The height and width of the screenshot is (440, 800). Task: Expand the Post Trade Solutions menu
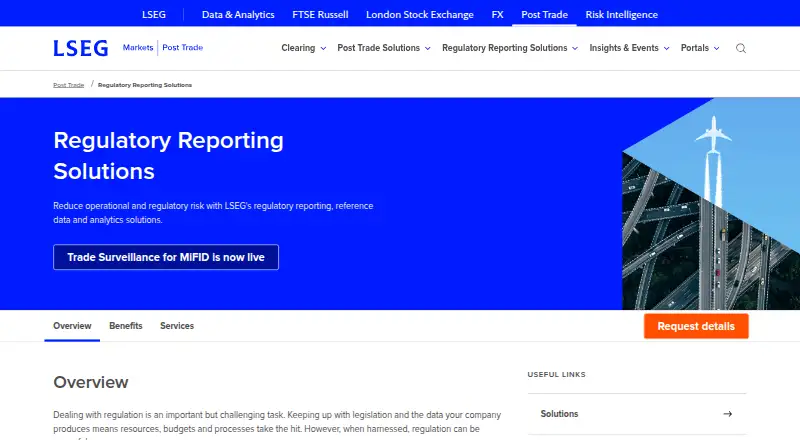tap(384, 48)
